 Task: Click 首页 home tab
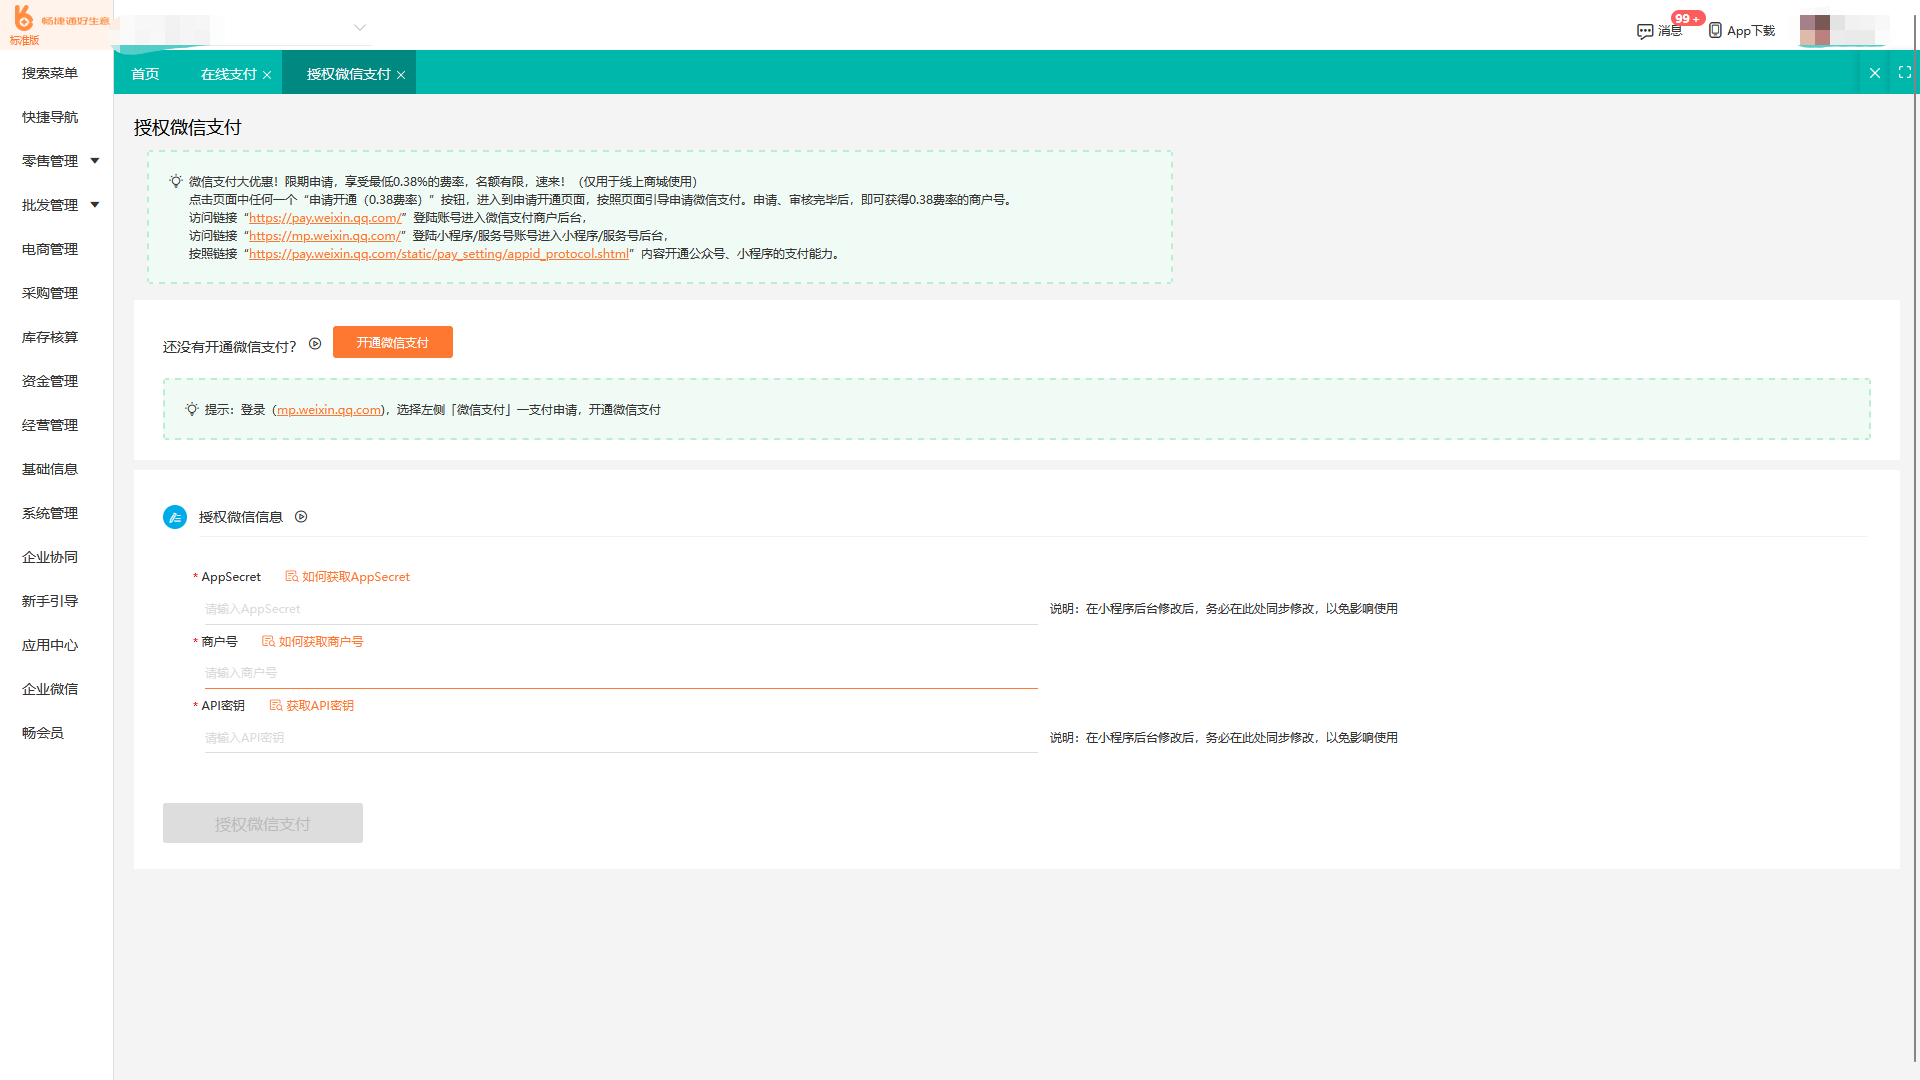click(x=145, y=74)
